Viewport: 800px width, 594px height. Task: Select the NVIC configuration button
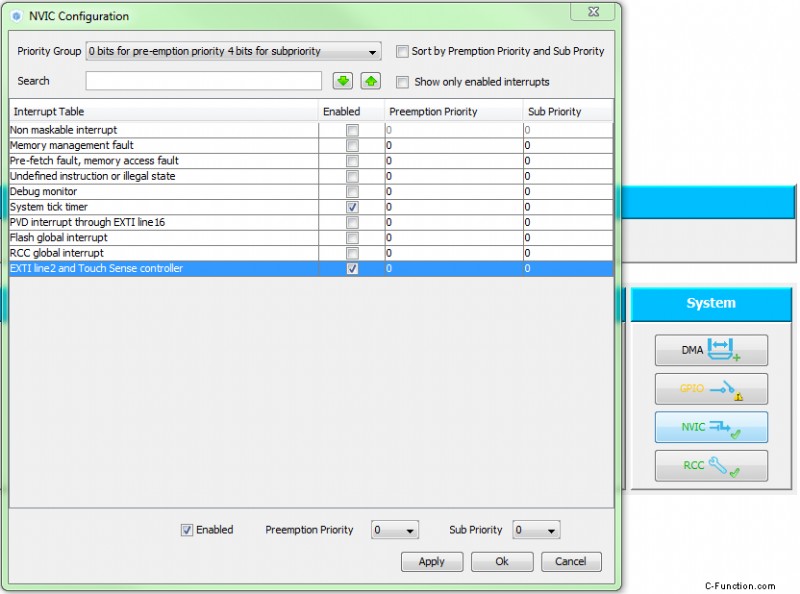point(711,427)
